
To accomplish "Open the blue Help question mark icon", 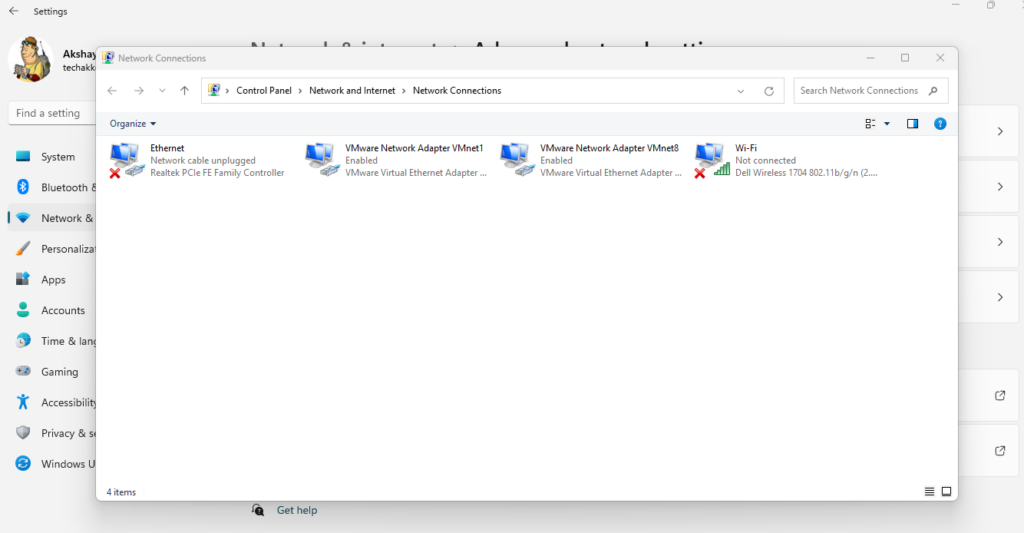I will point(940,124).
